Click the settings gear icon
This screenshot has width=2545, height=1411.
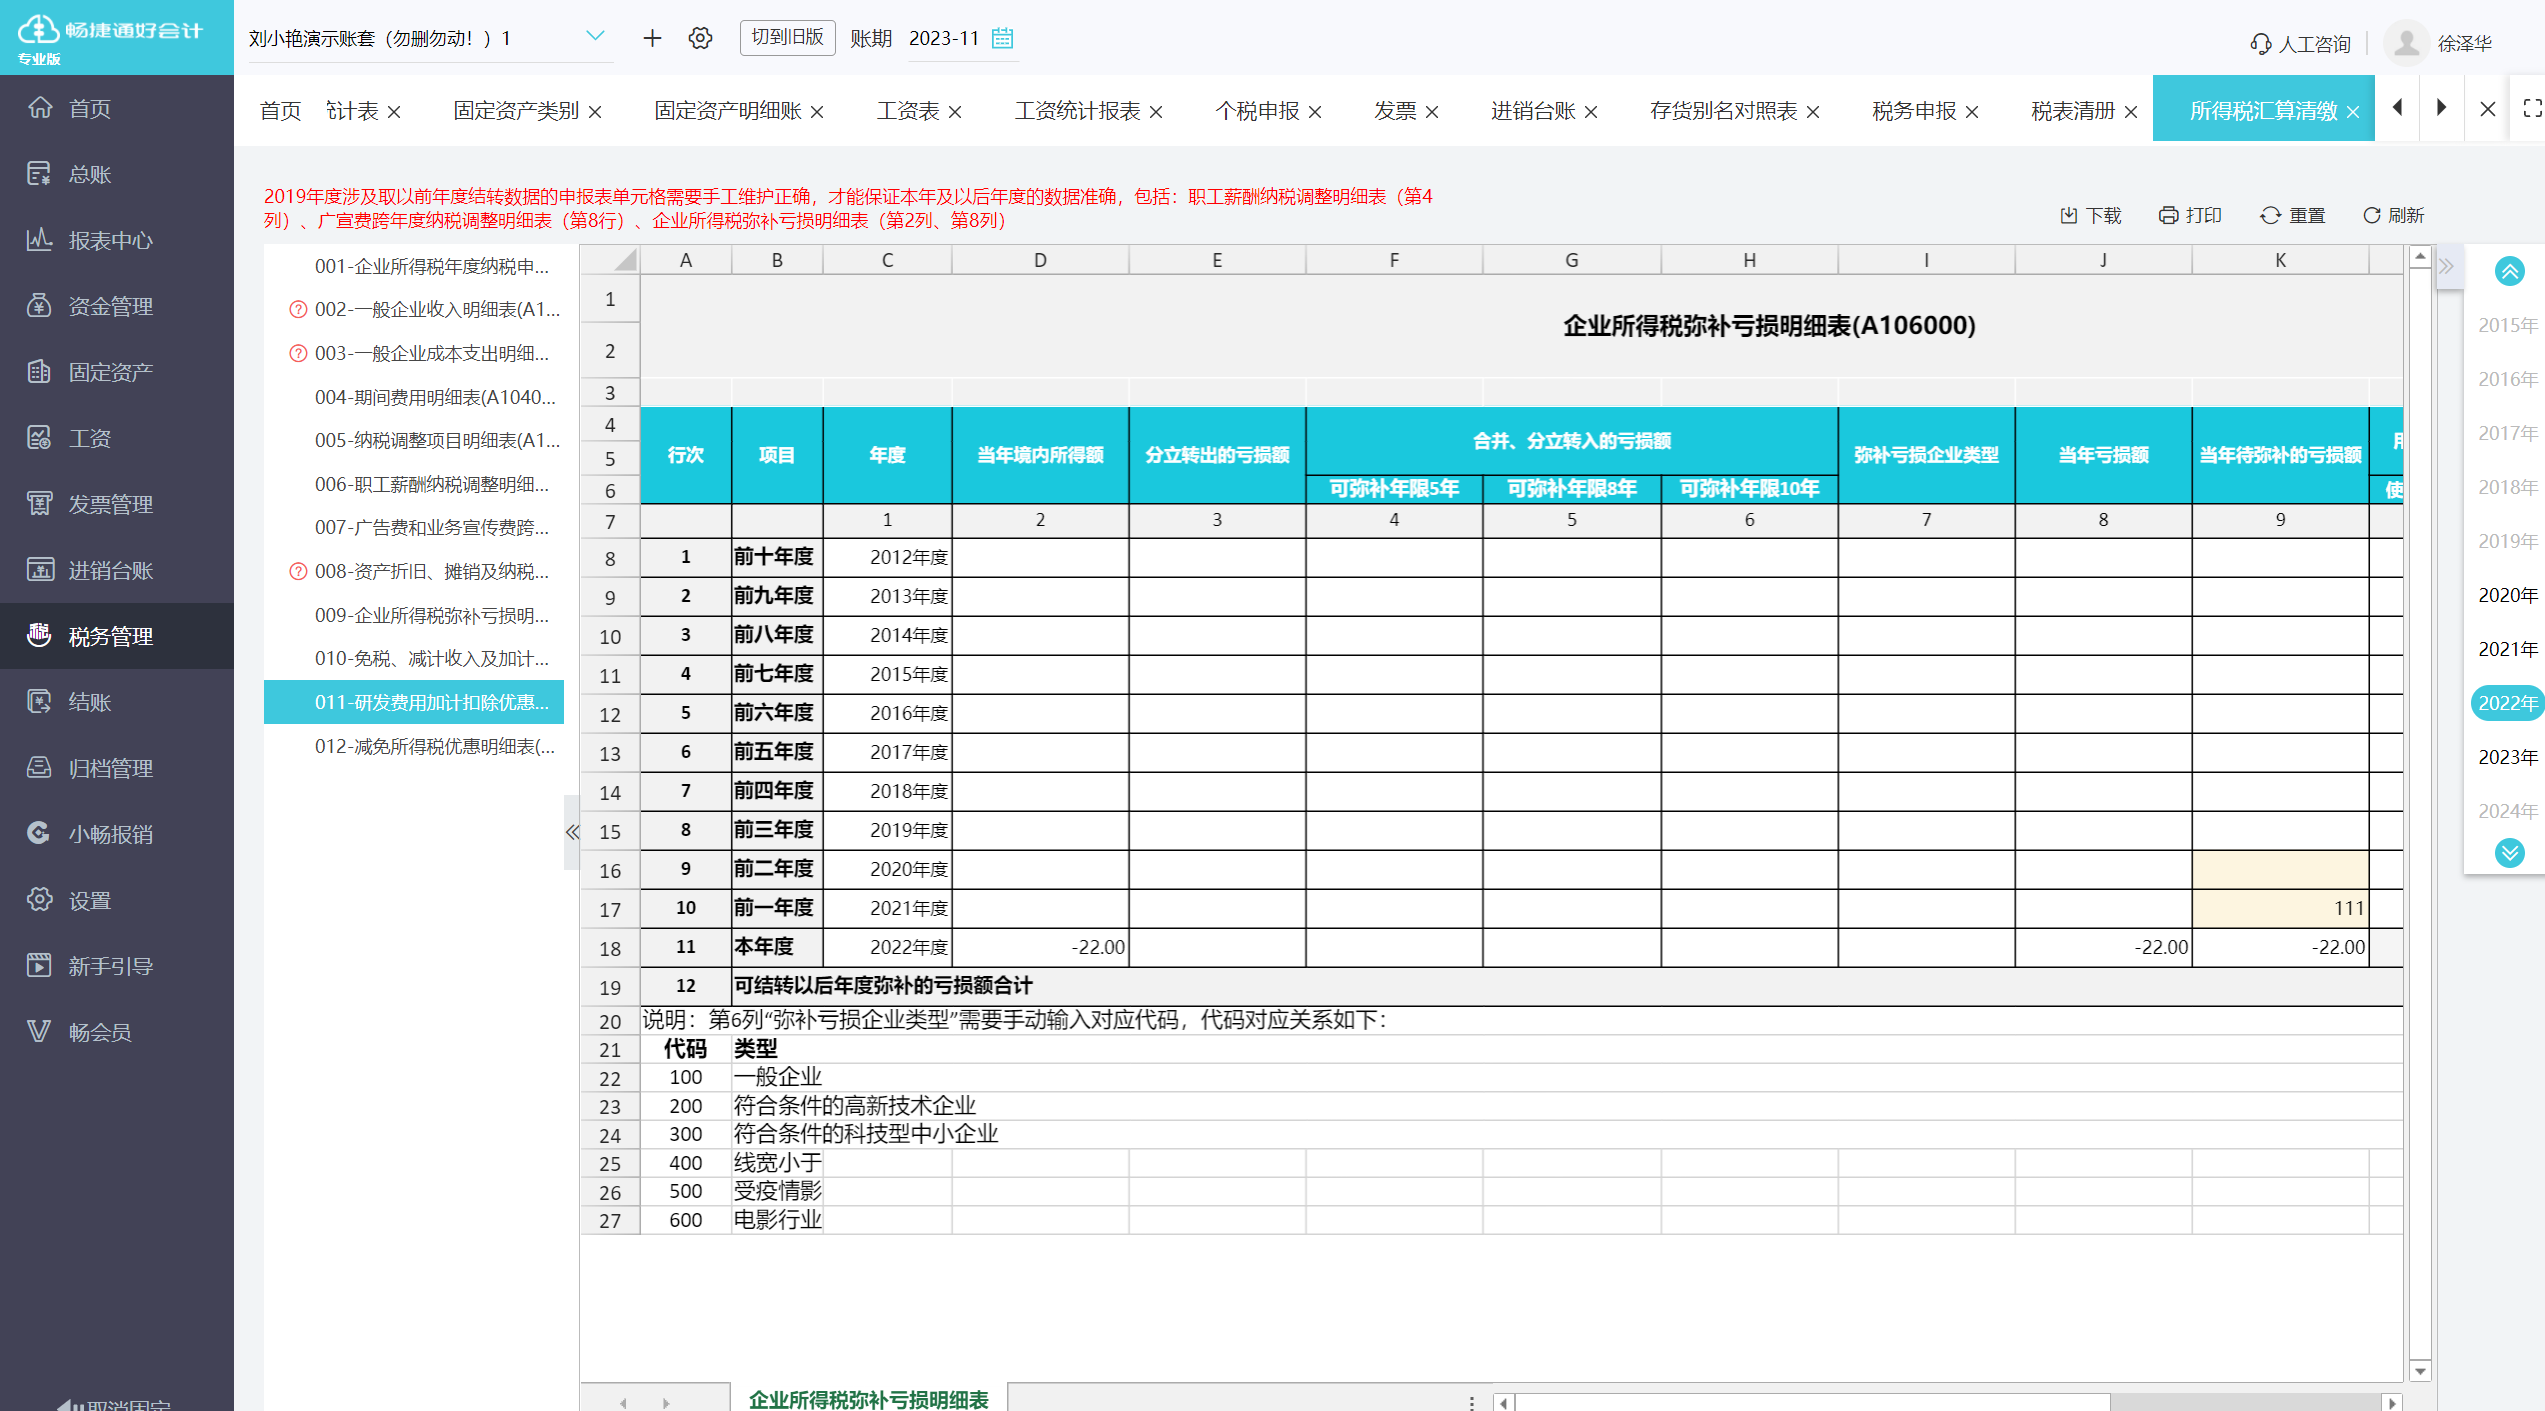pos(700,36)
